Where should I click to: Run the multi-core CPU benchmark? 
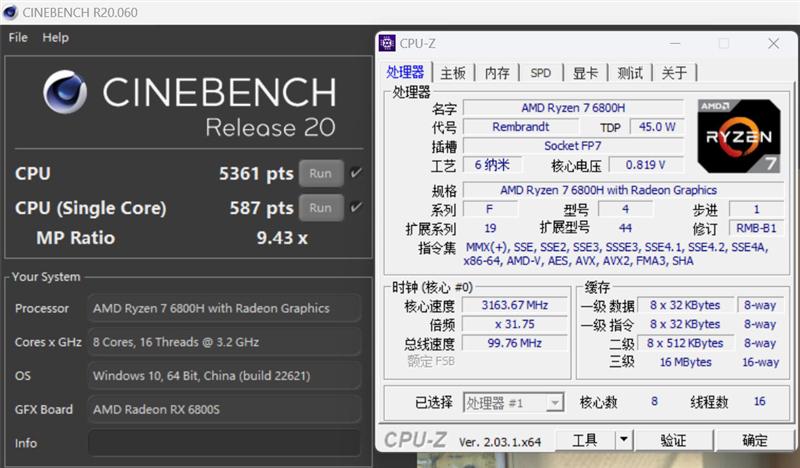tap(320, 173)
